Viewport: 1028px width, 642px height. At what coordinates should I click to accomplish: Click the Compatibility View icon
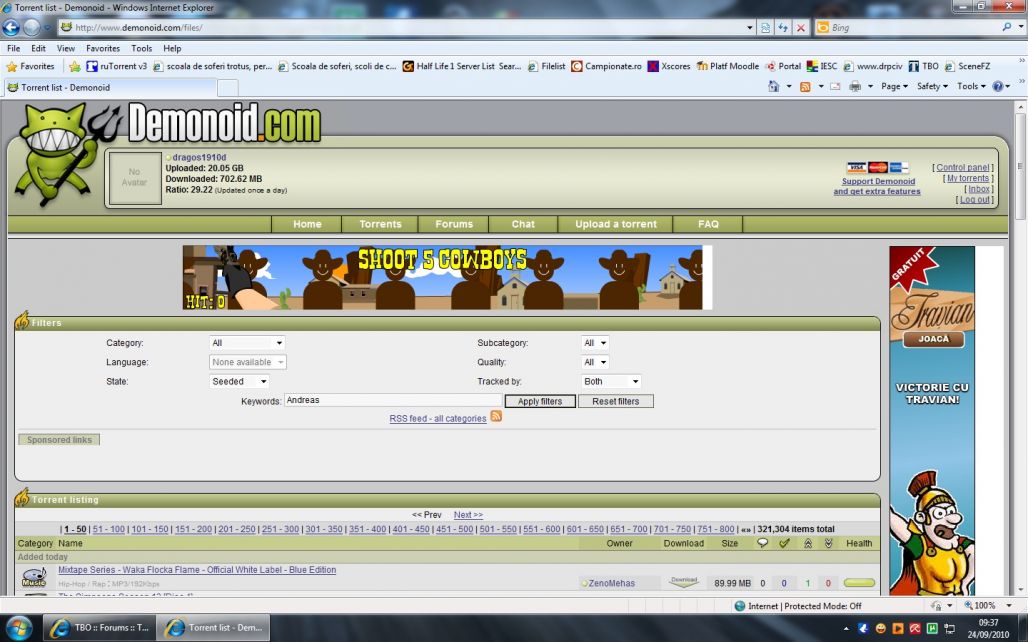[x=765, y=27]
